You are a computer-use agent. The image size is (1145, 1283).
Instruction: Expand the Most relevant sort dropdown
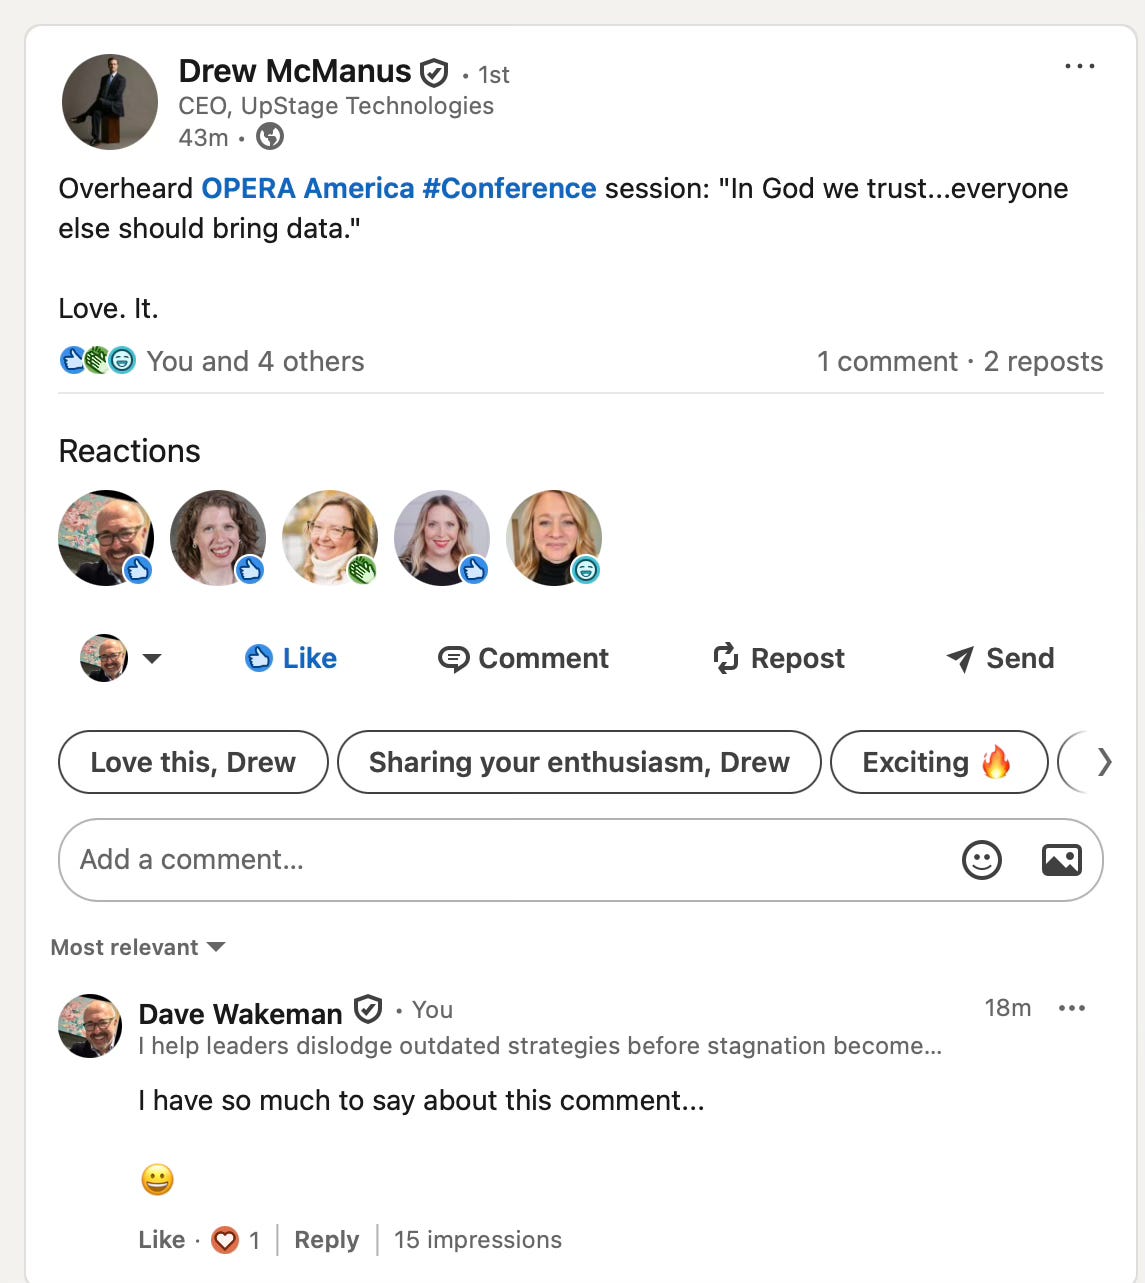[x=138, y=947]
